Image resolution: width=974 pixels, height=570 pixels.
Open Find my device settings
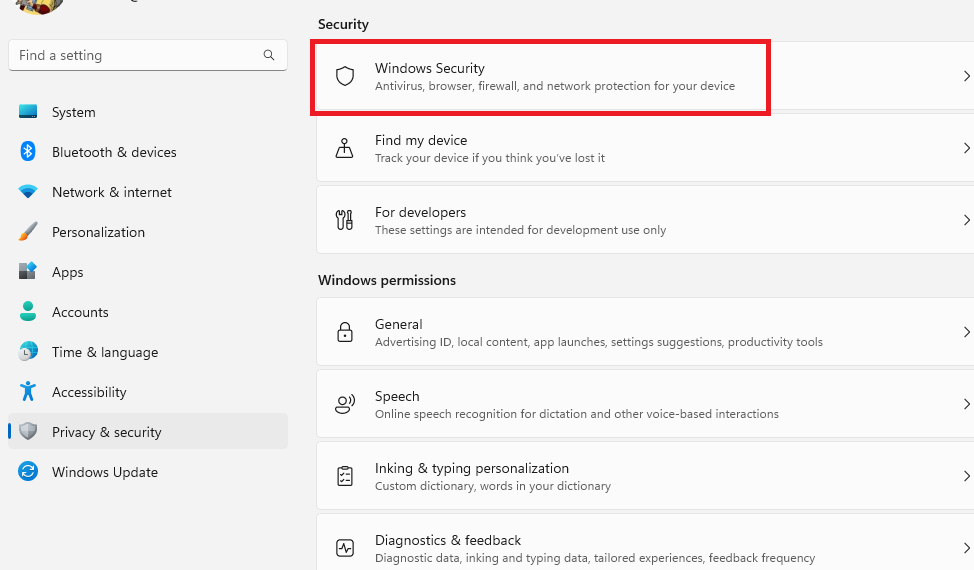pyautogui.click(x=645, y=148)
